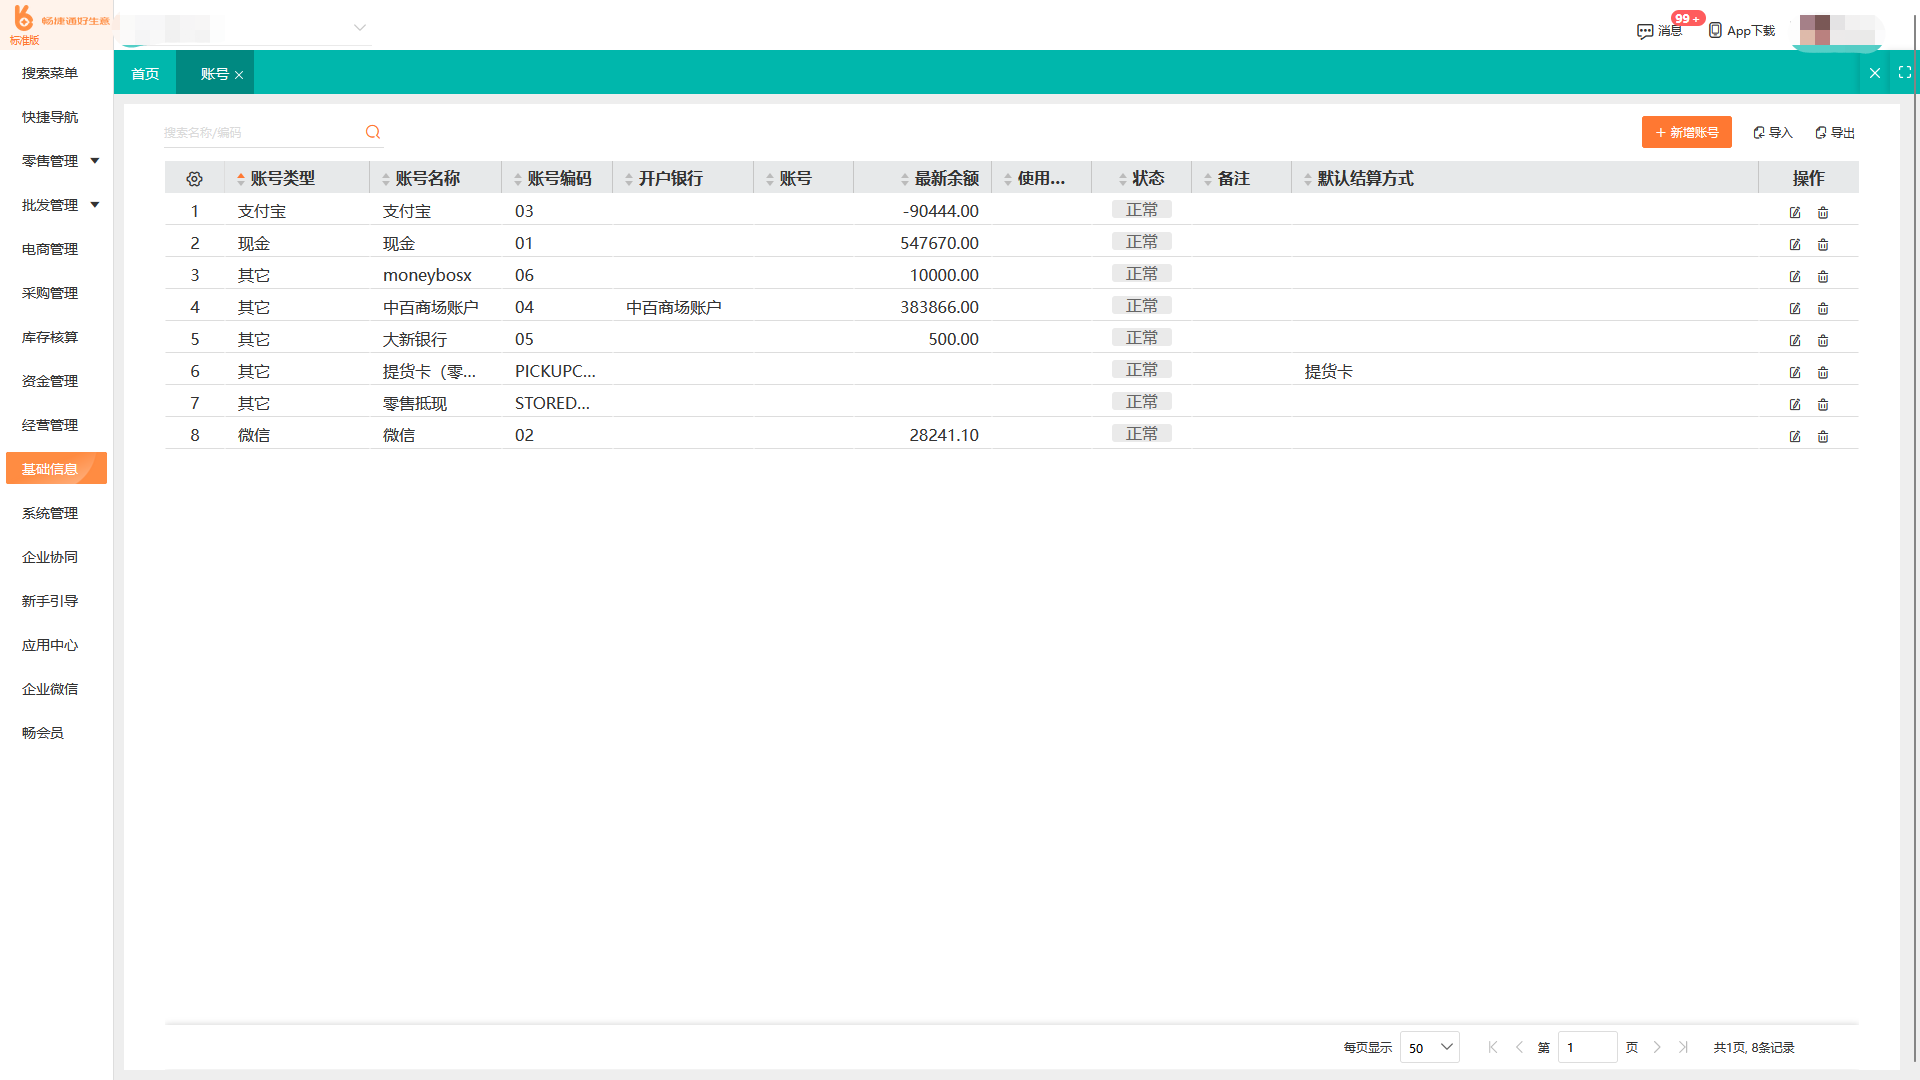Open the 基础信息 menu section
Screen dimensions: 1920x1080
tap(53, 468)
